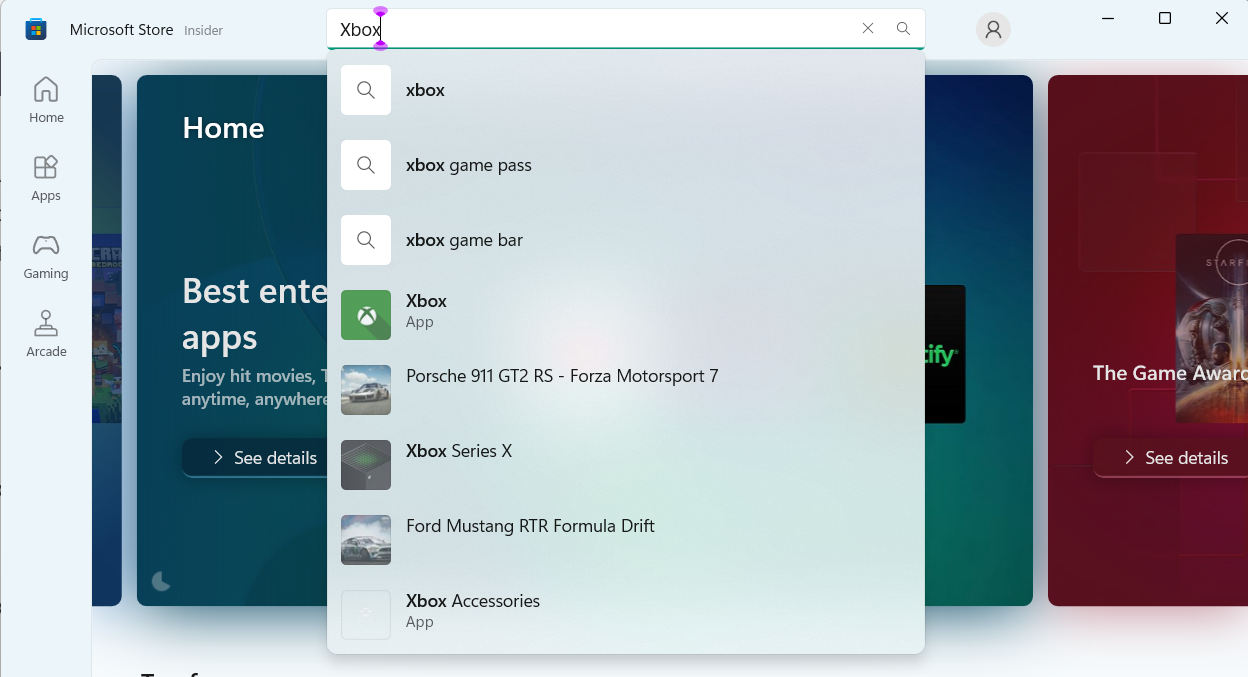Minimize the Microsoft Store window
Viewport: 1248px width, 677px height.
pos(1108,18)
